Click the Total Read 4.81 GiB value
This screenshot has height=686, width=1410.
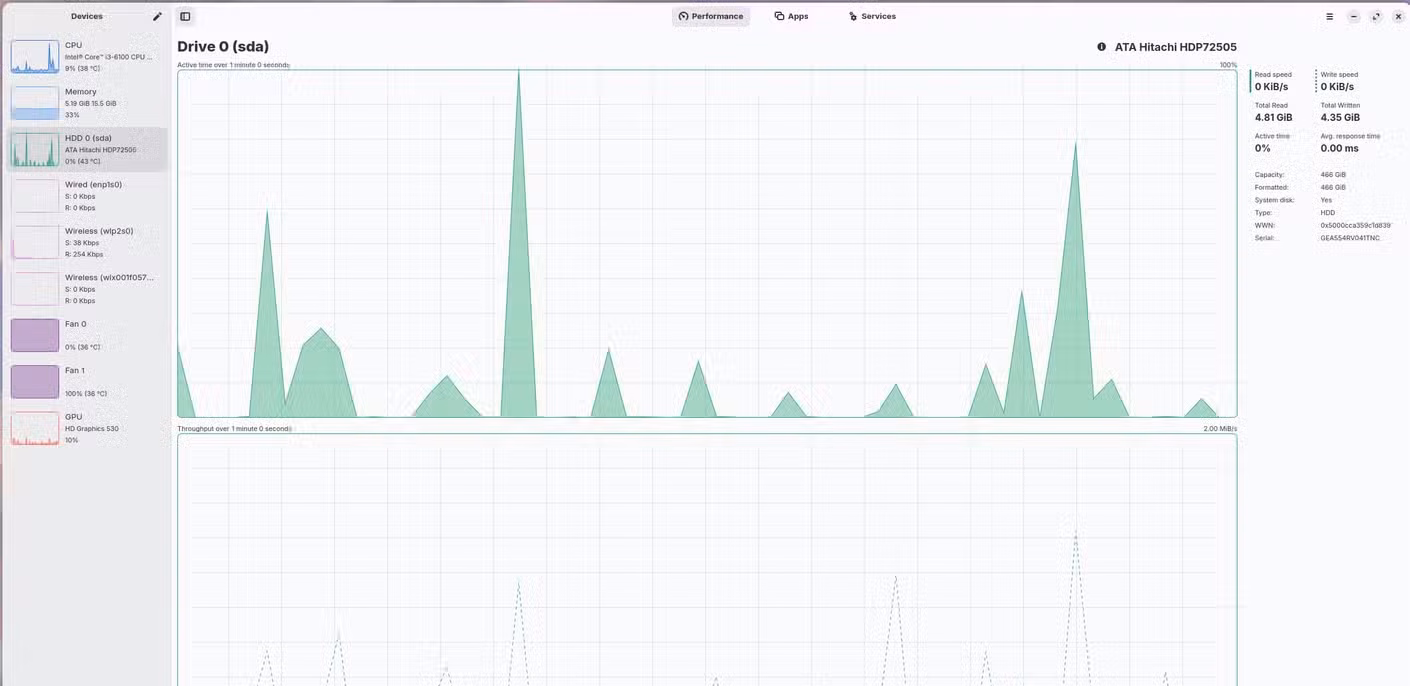pos(1274,118)
